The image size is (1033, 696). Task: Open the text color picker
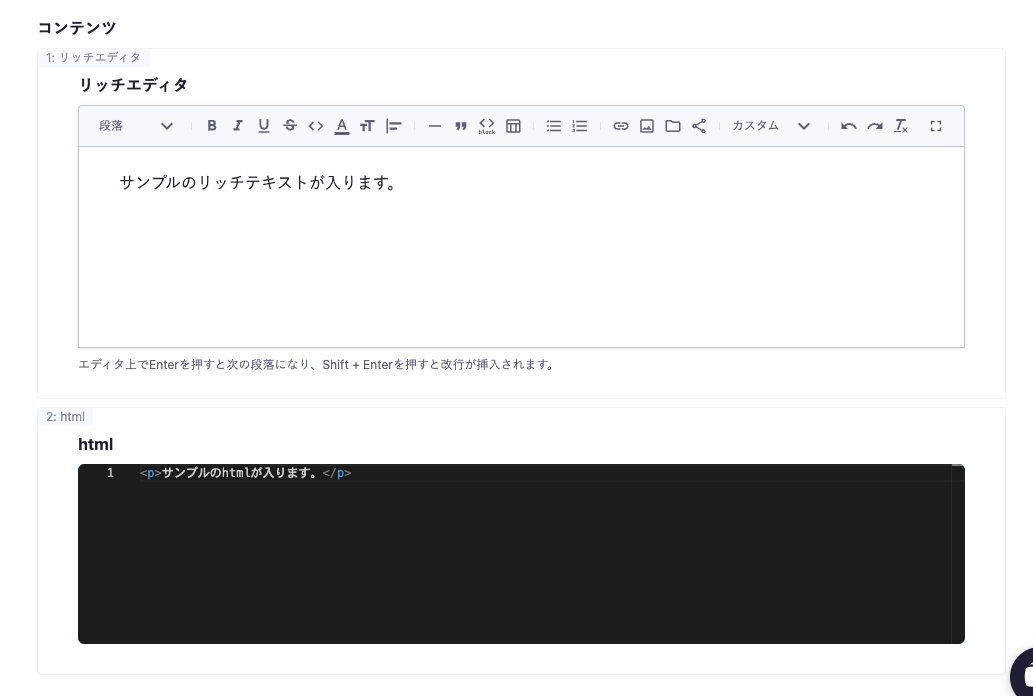click(342, 126)
